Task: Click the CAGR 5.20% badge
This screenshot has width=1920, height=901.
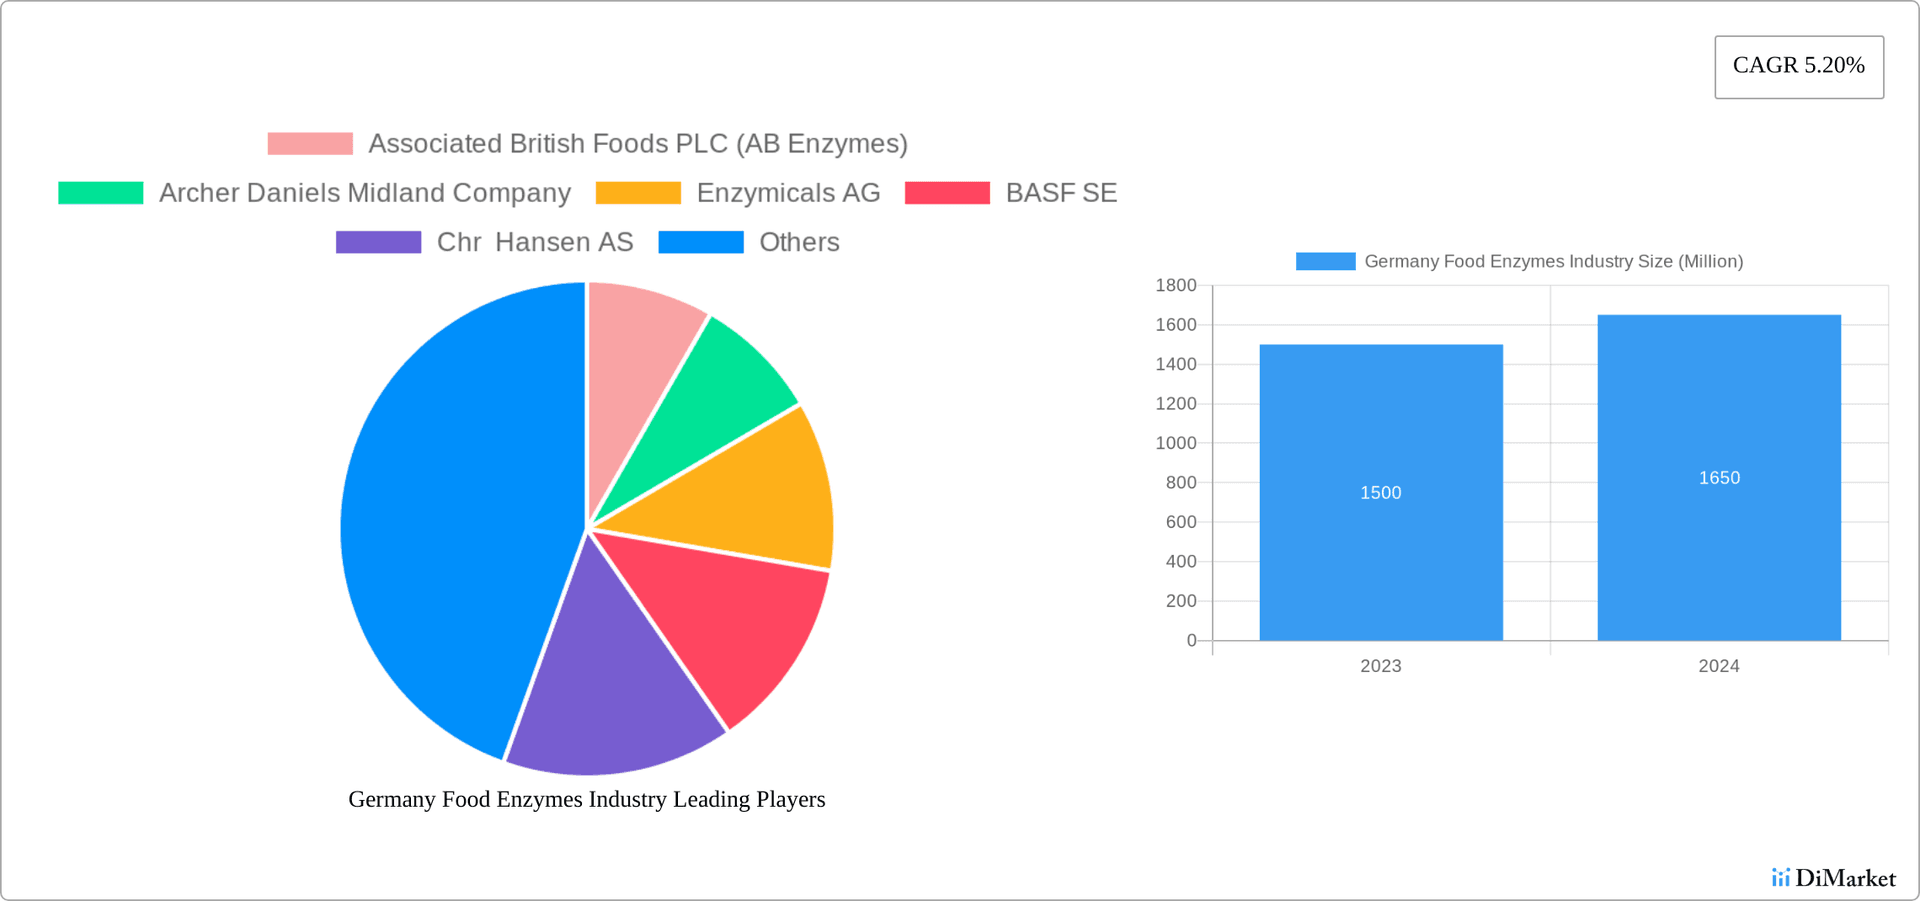Action: pyautogui.click(x=1799, y=66)
